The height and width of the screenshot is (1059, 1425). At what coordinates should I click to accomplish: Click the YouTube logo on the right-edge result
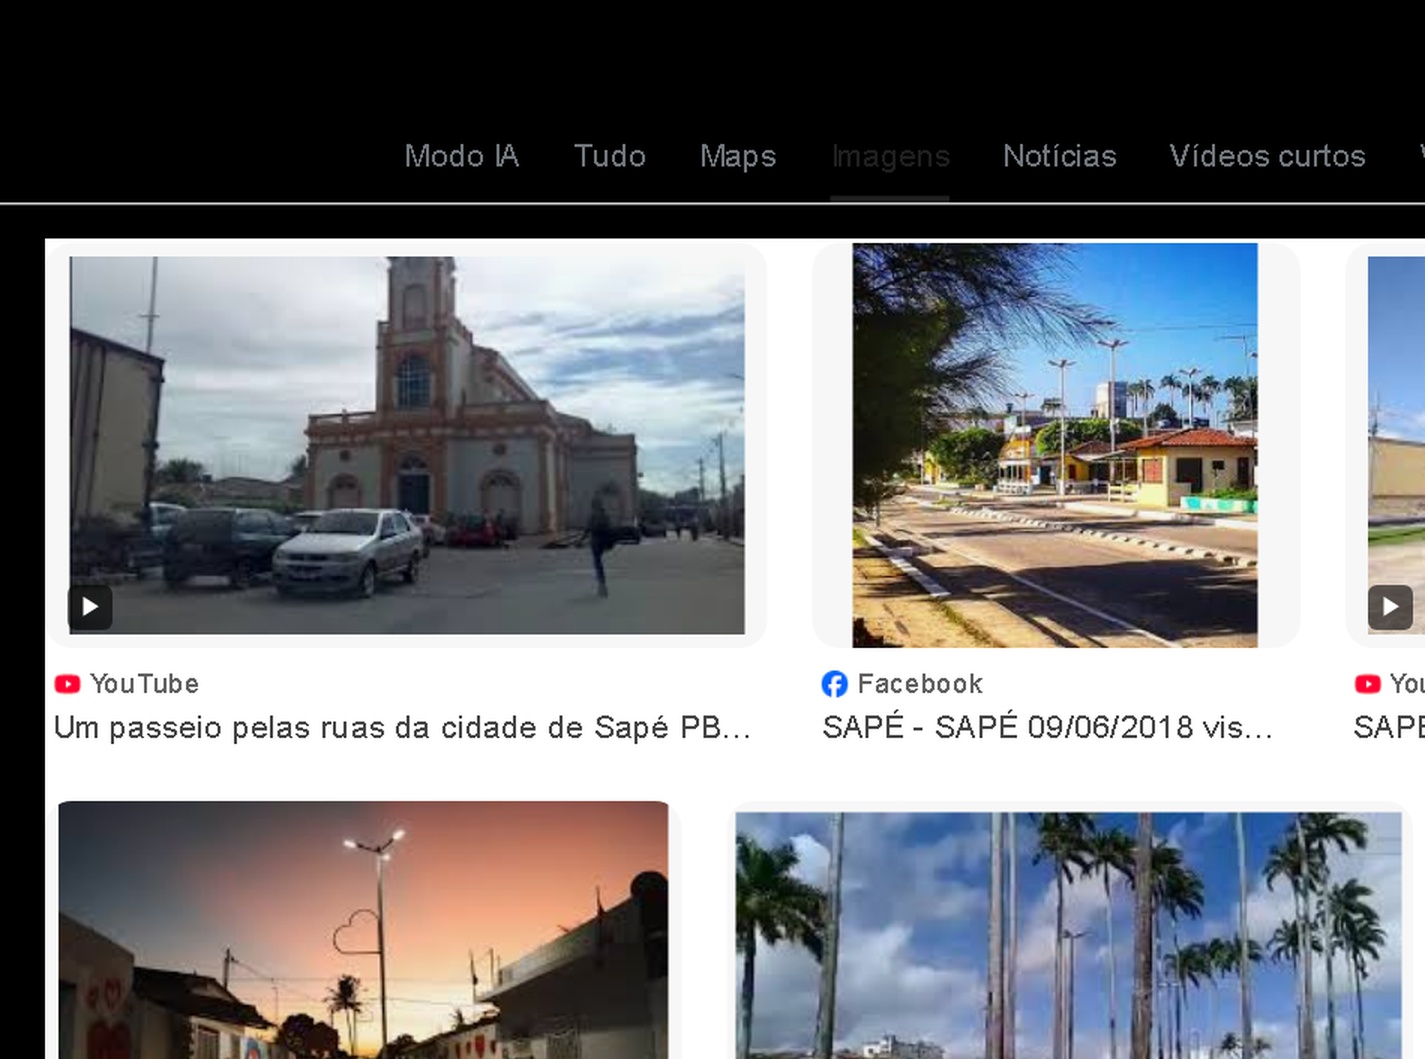coord(1367,684)
